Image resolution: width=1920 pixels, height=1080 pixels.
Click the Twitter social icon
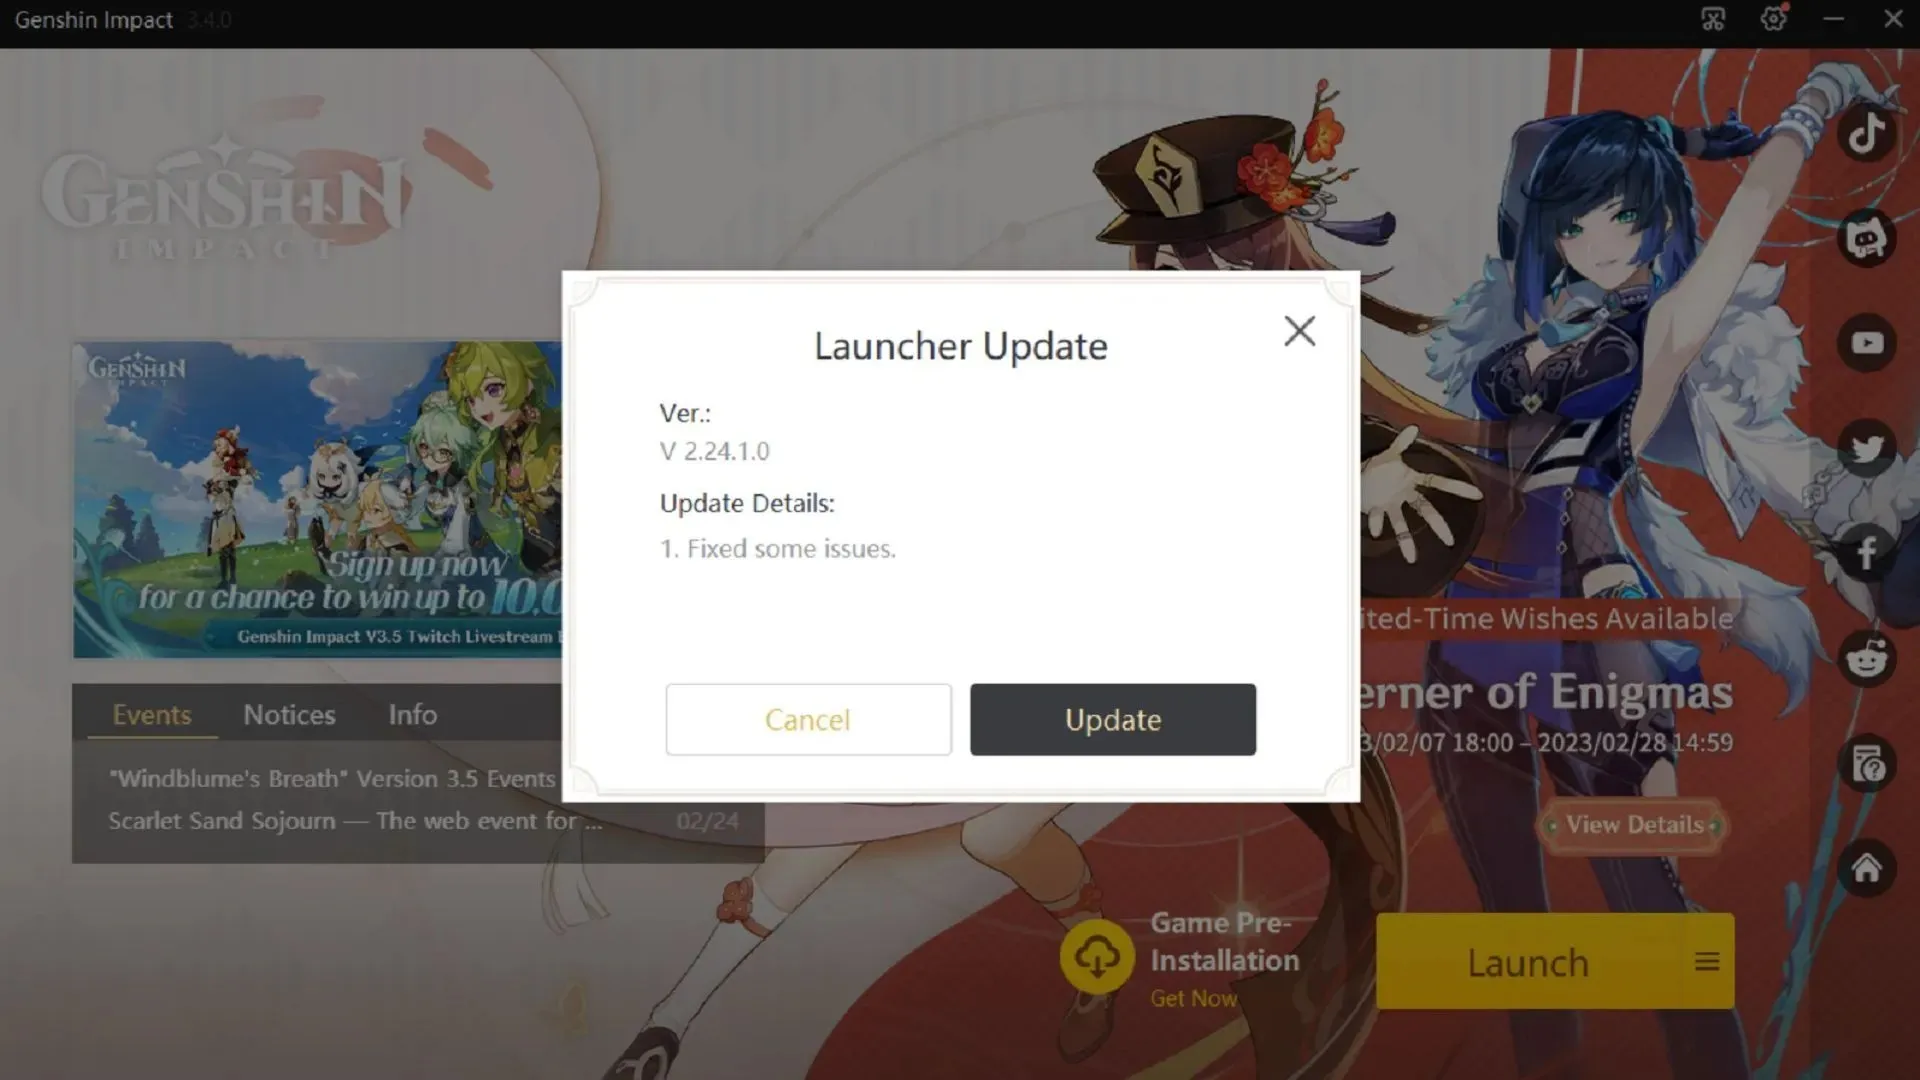coord(1870,448)
